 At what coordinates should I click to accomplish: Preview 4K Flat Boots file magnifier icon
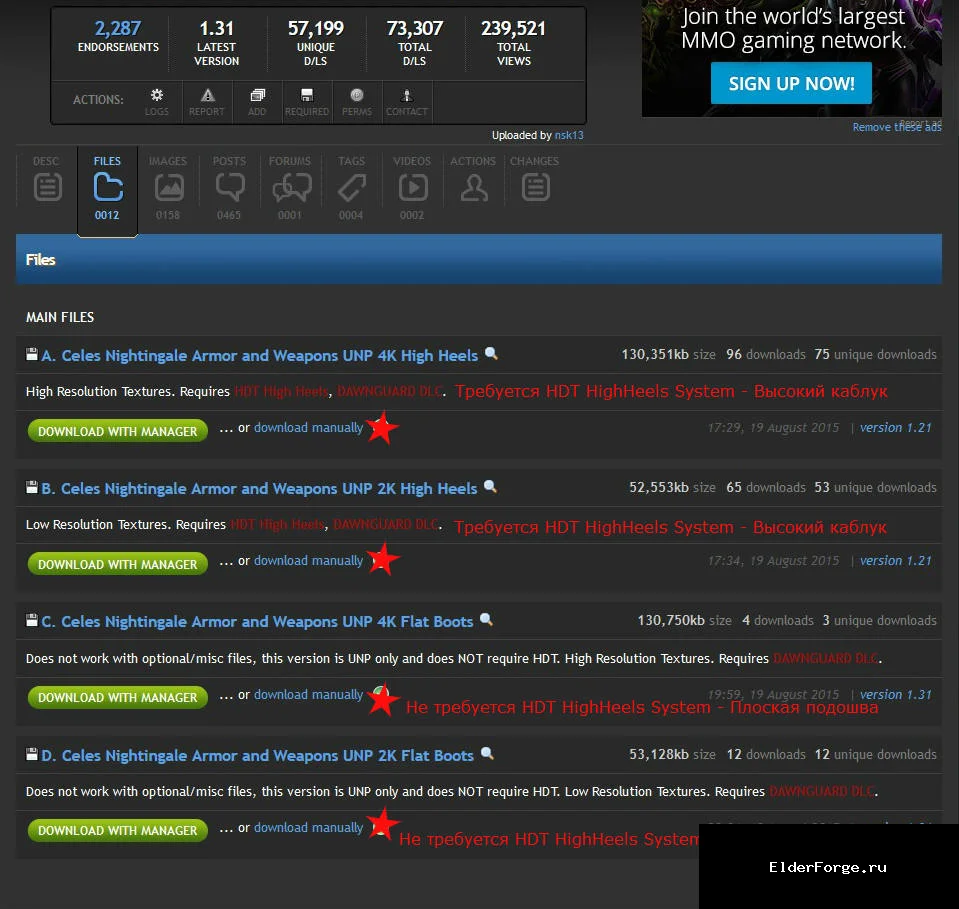point(486,620)
